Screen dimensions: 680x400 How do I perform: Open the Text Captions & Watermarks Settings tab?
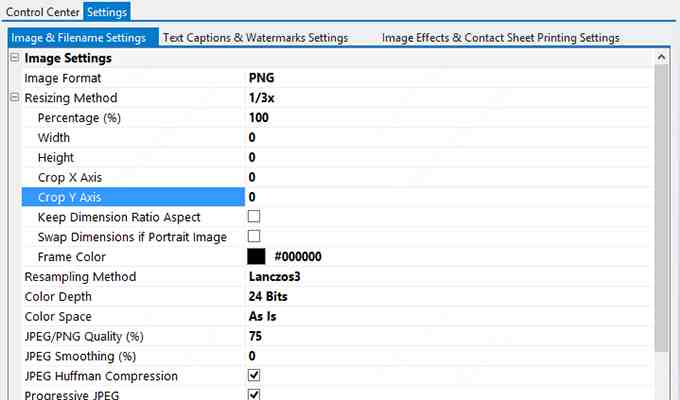255,38
